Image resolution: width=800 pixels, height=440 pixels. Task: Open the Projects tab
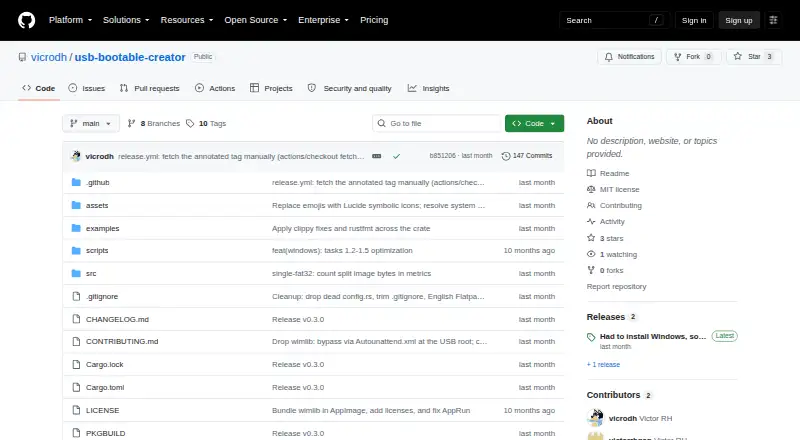pos(271,88)
